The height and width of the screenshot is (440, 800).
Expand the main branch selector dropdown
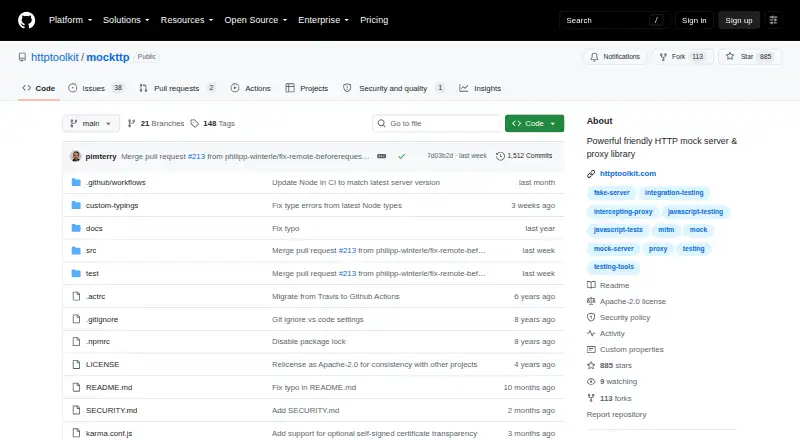[91, 124]
